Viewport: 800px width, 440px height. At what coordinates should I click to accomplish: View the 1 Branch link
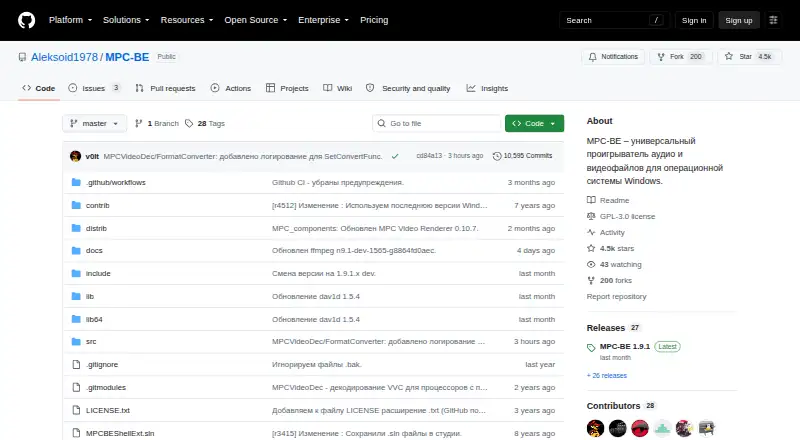click(x=157, y=124)
